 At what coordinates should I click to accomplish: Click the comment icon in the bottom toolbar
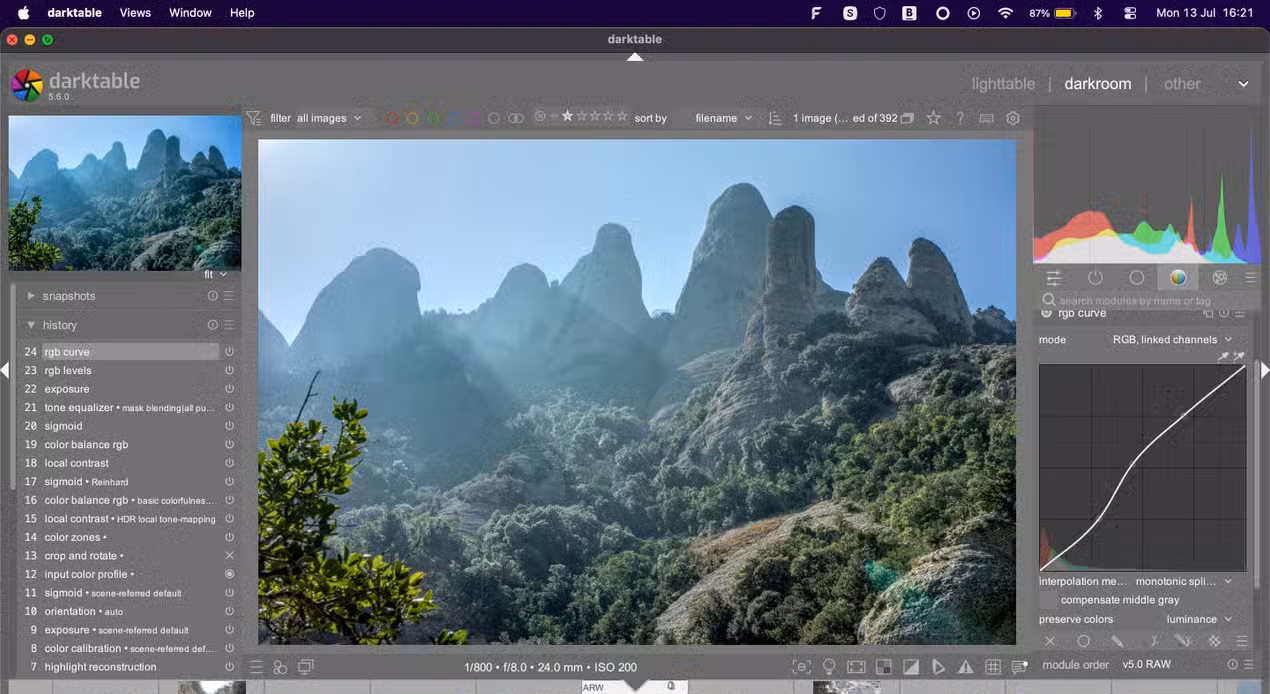[1019, 667]
